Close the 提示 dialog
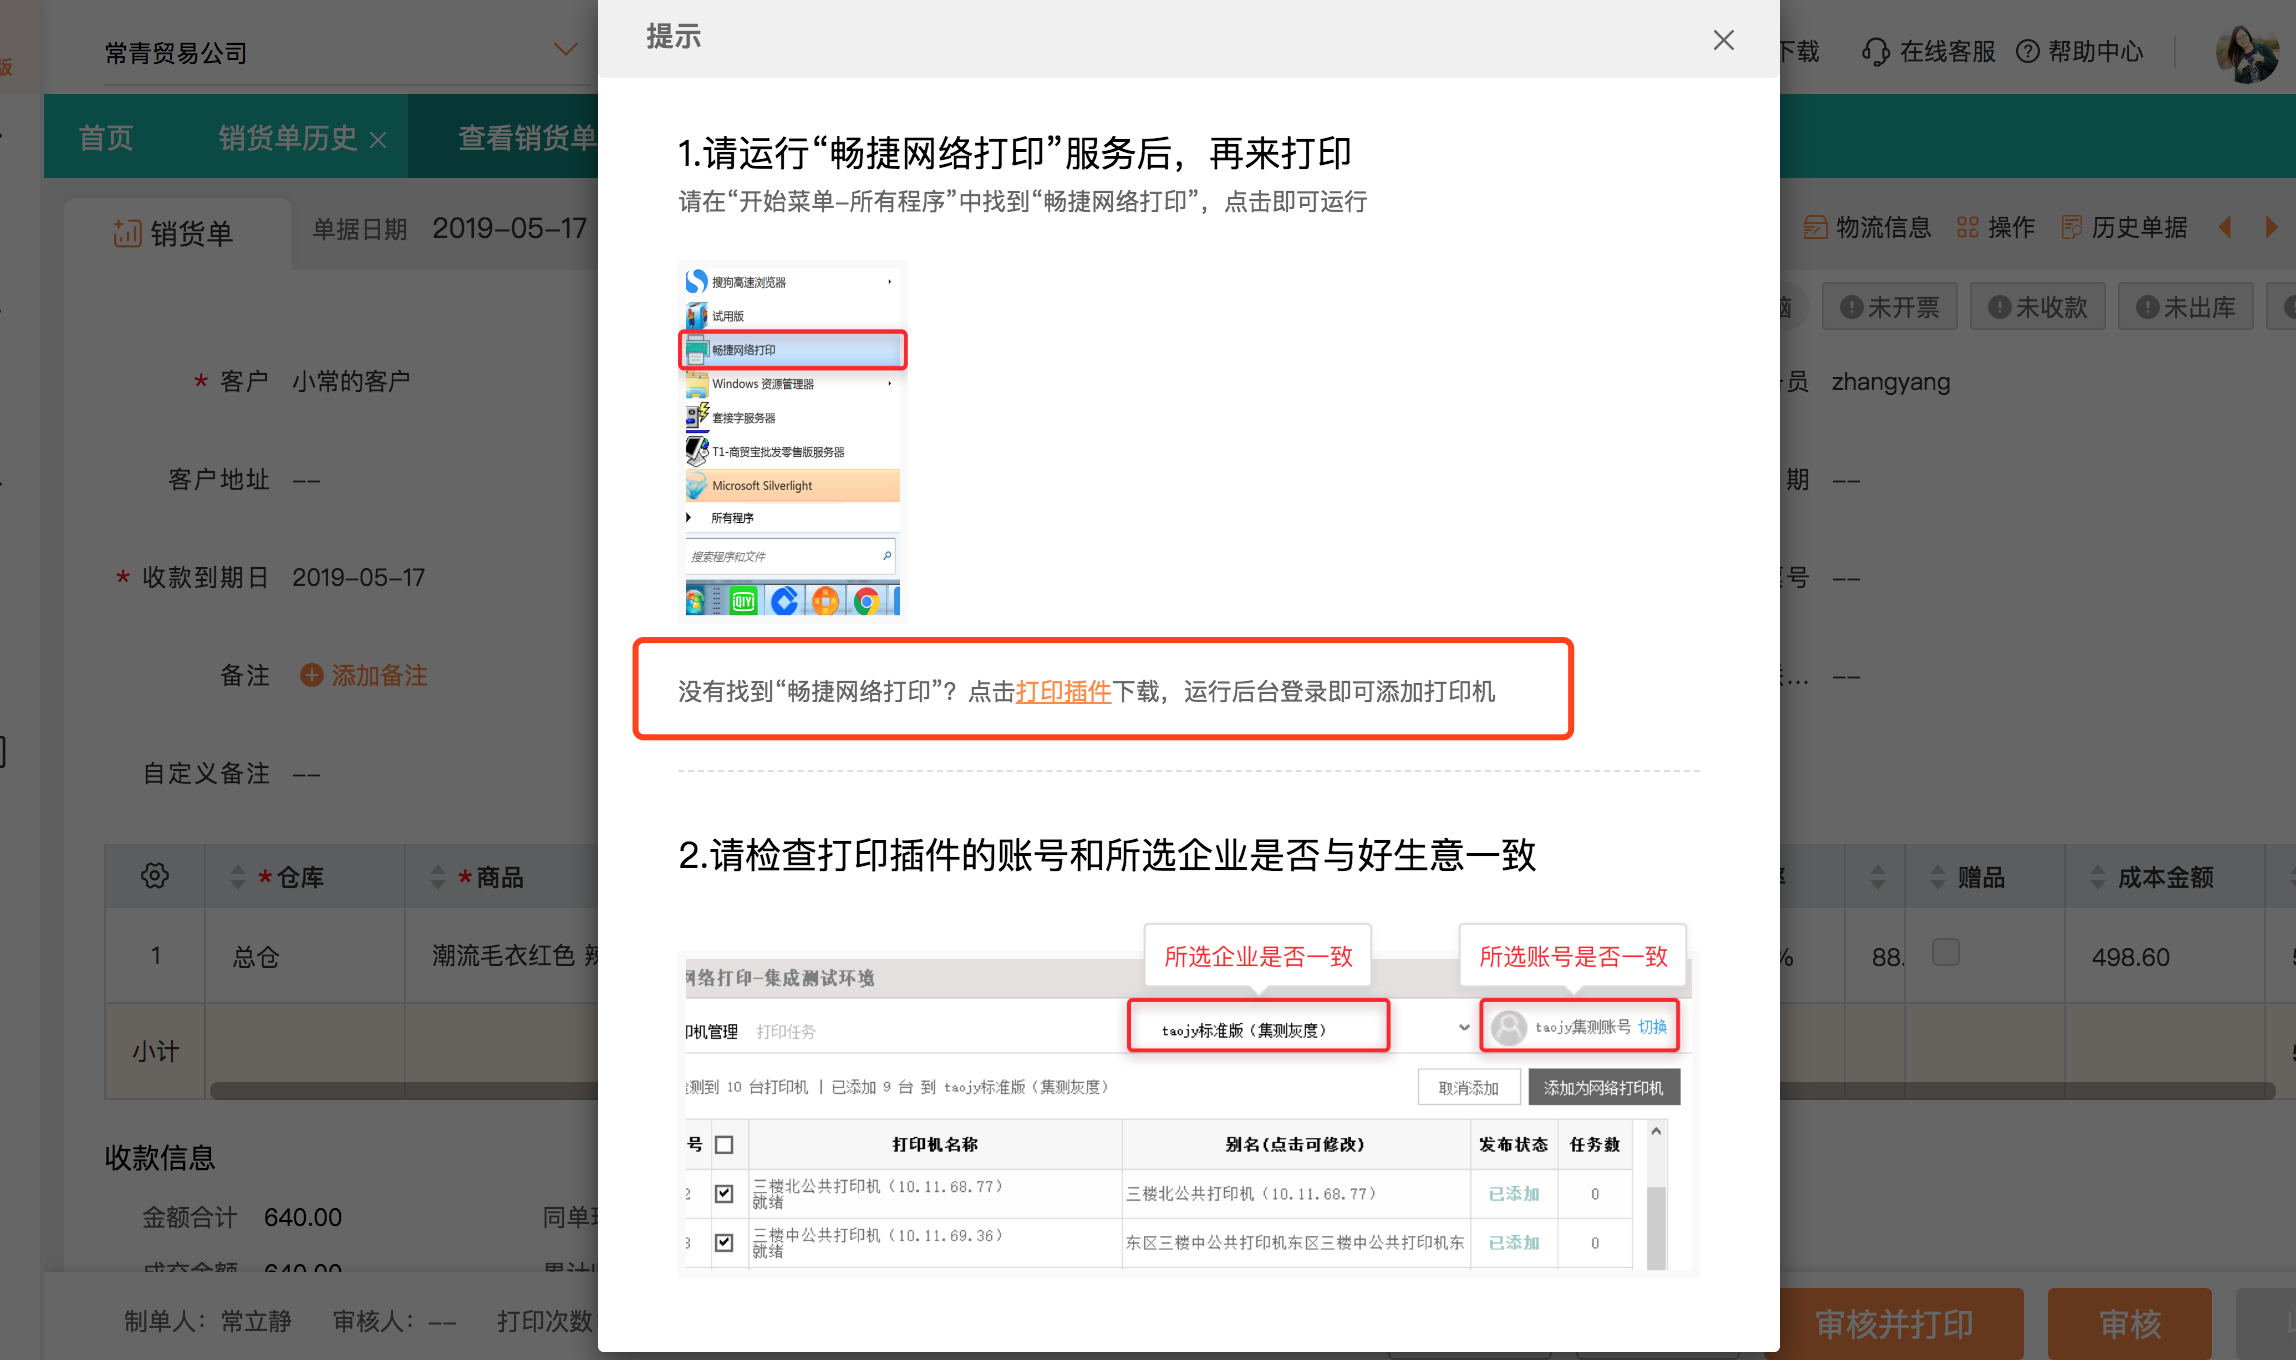The image size is (2296, 1360). [x=1723, y=40]
